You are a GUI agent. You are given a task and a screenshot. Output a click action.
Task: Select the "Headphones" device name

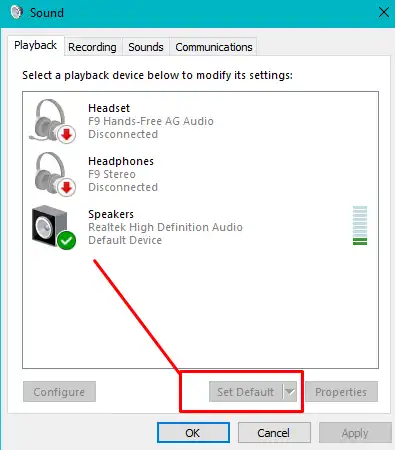click(121, 161)
